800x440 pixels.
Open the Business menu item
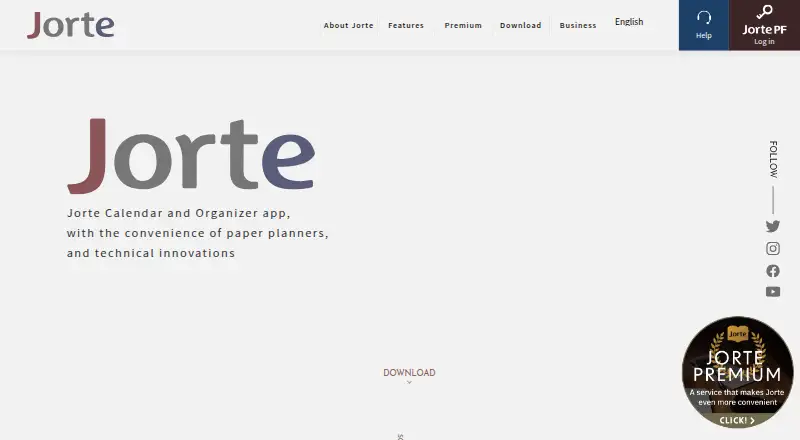point(578,25)
